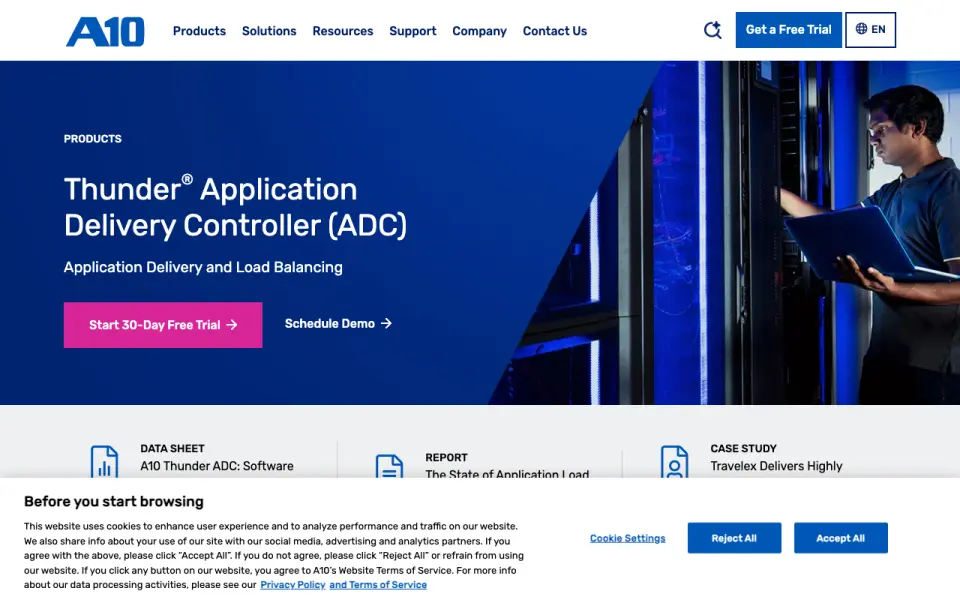Click the Report document icon
This screenshot has width=960, height=600.
pos(389,466)
